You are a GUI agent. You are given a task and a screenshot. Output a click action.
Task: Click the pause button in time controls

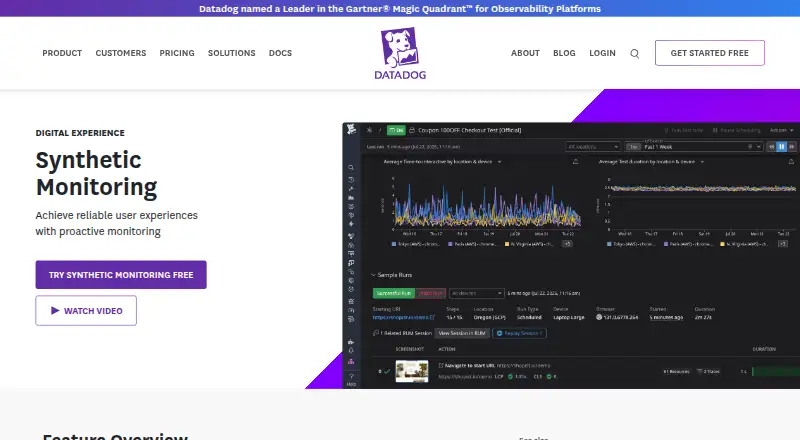pyautogui.click(x=782, y=146)
